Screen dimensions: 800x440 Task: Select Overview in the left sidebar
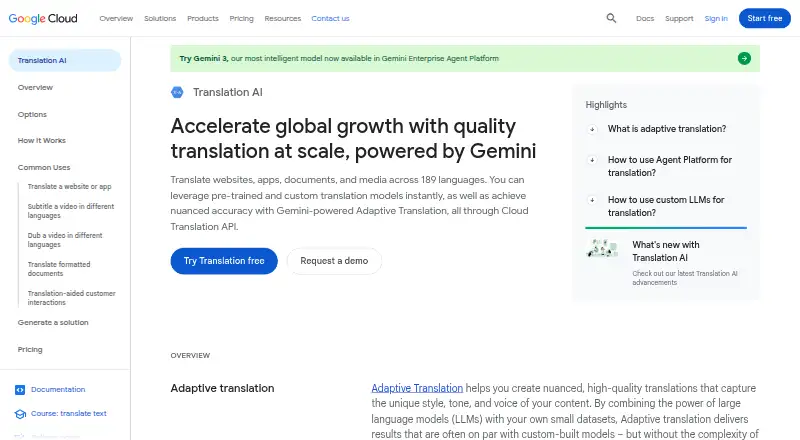coord(35,87)
